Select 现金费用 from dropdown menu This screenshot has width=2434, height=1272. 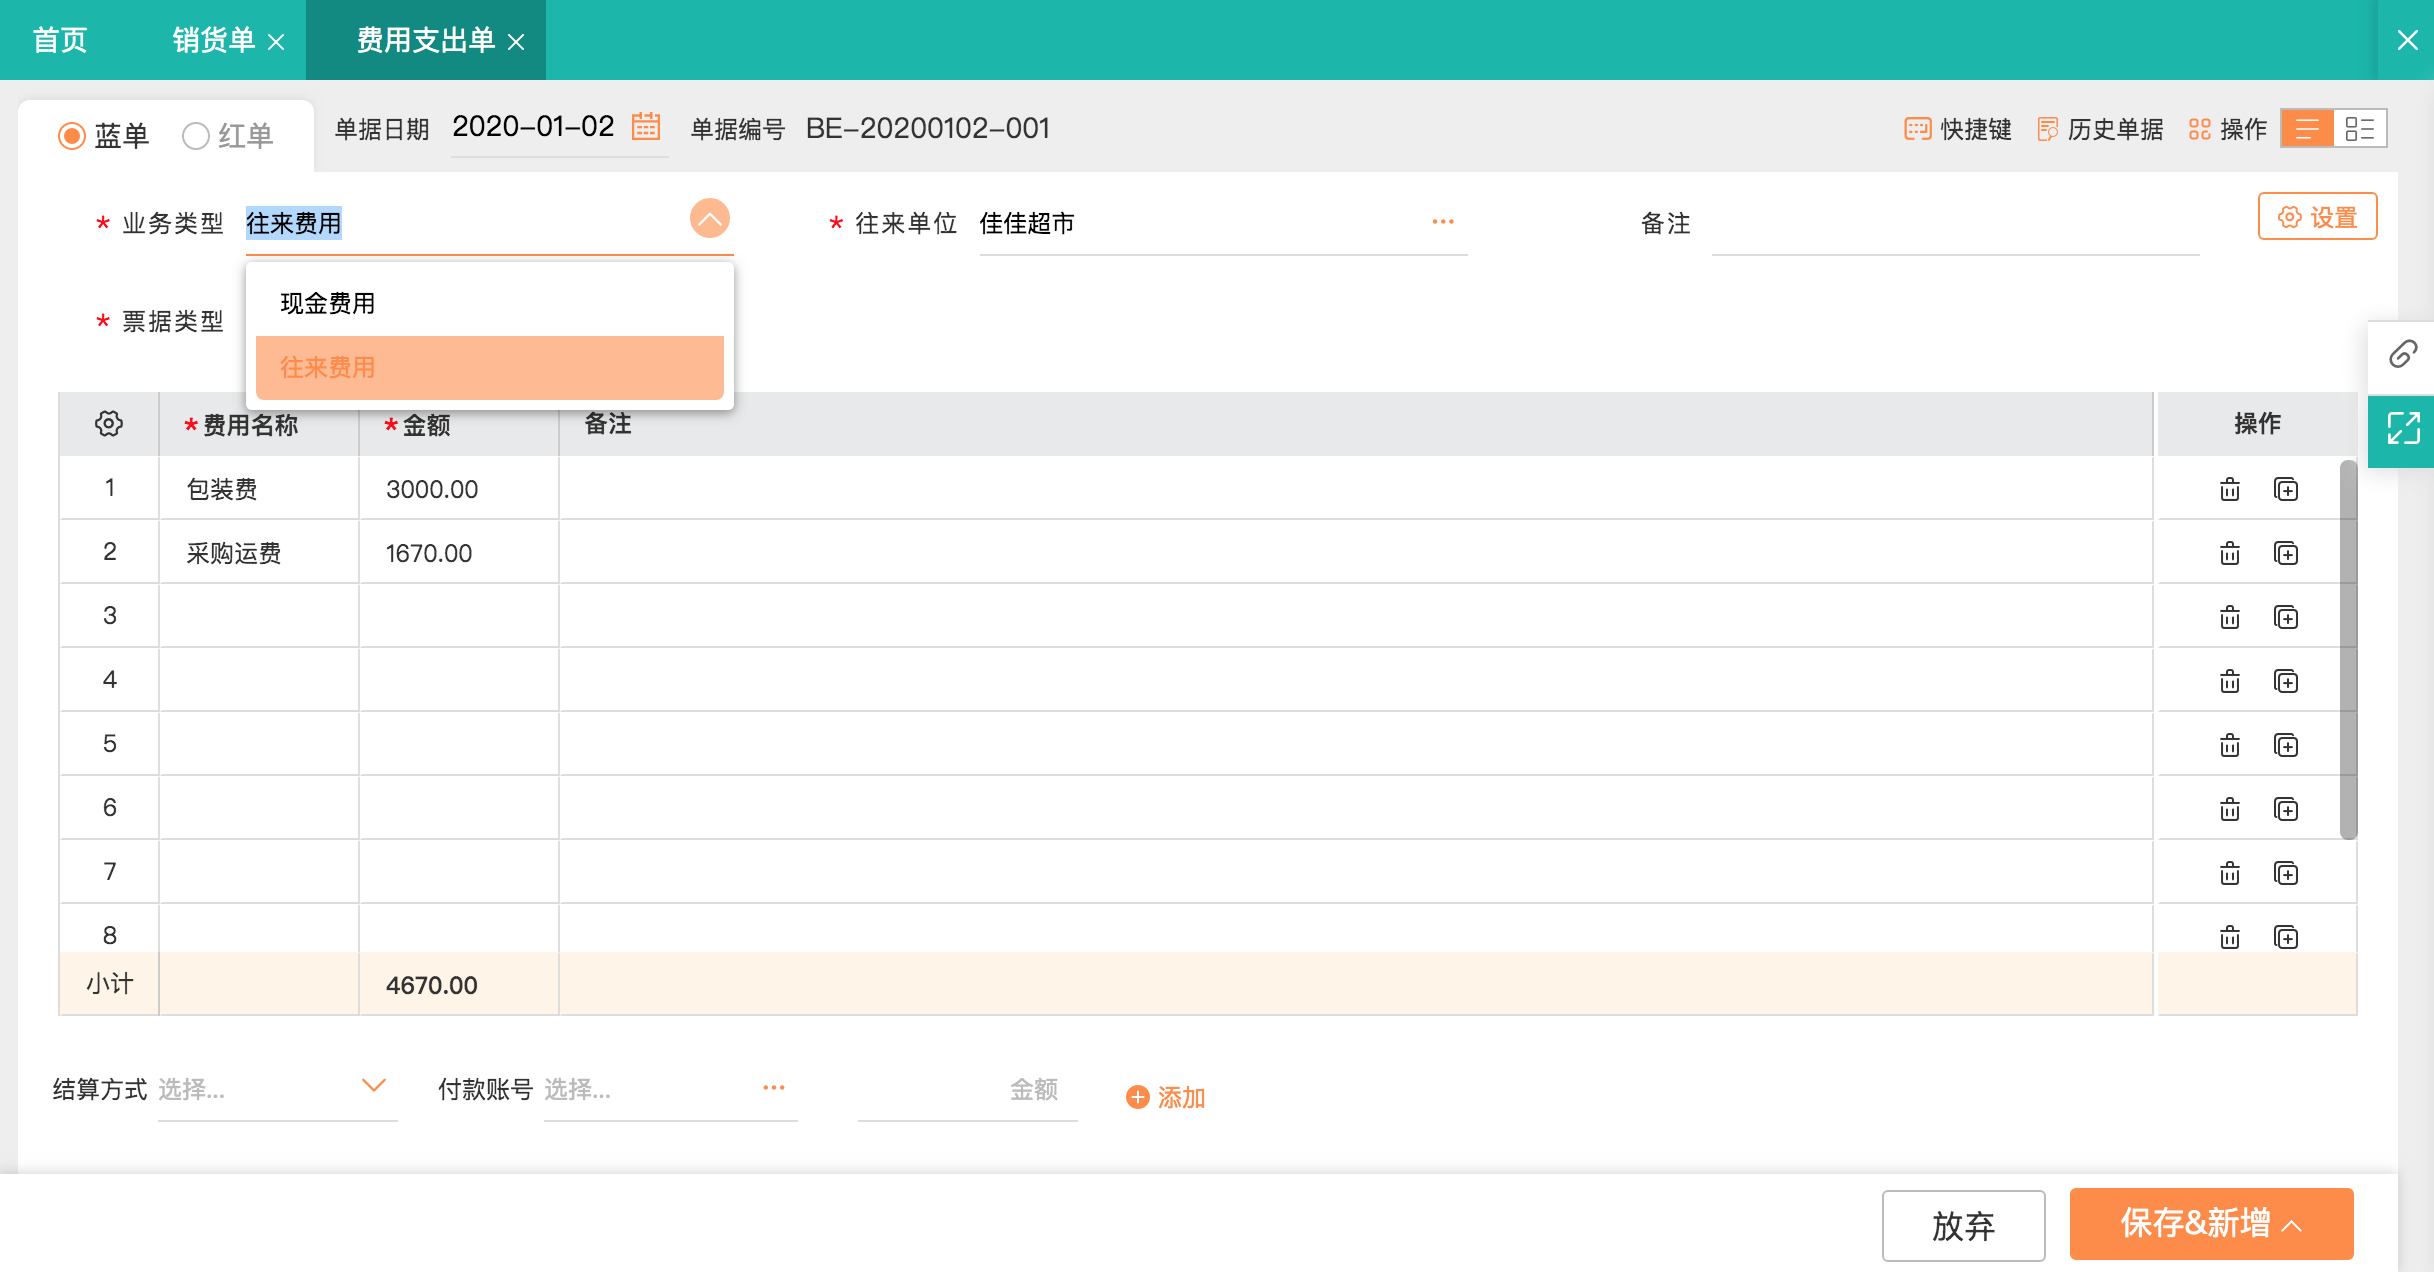click(x=327, y=301)
